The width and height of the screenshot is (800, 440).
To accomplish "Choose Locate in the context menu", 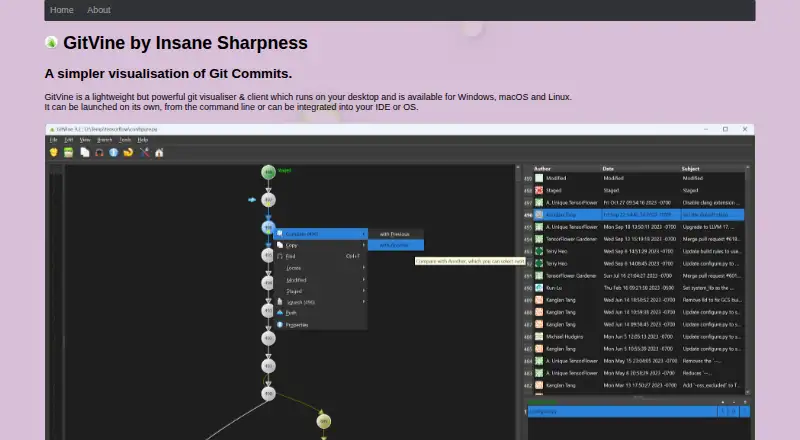I will pyautogui.click(x=321, y=268).
